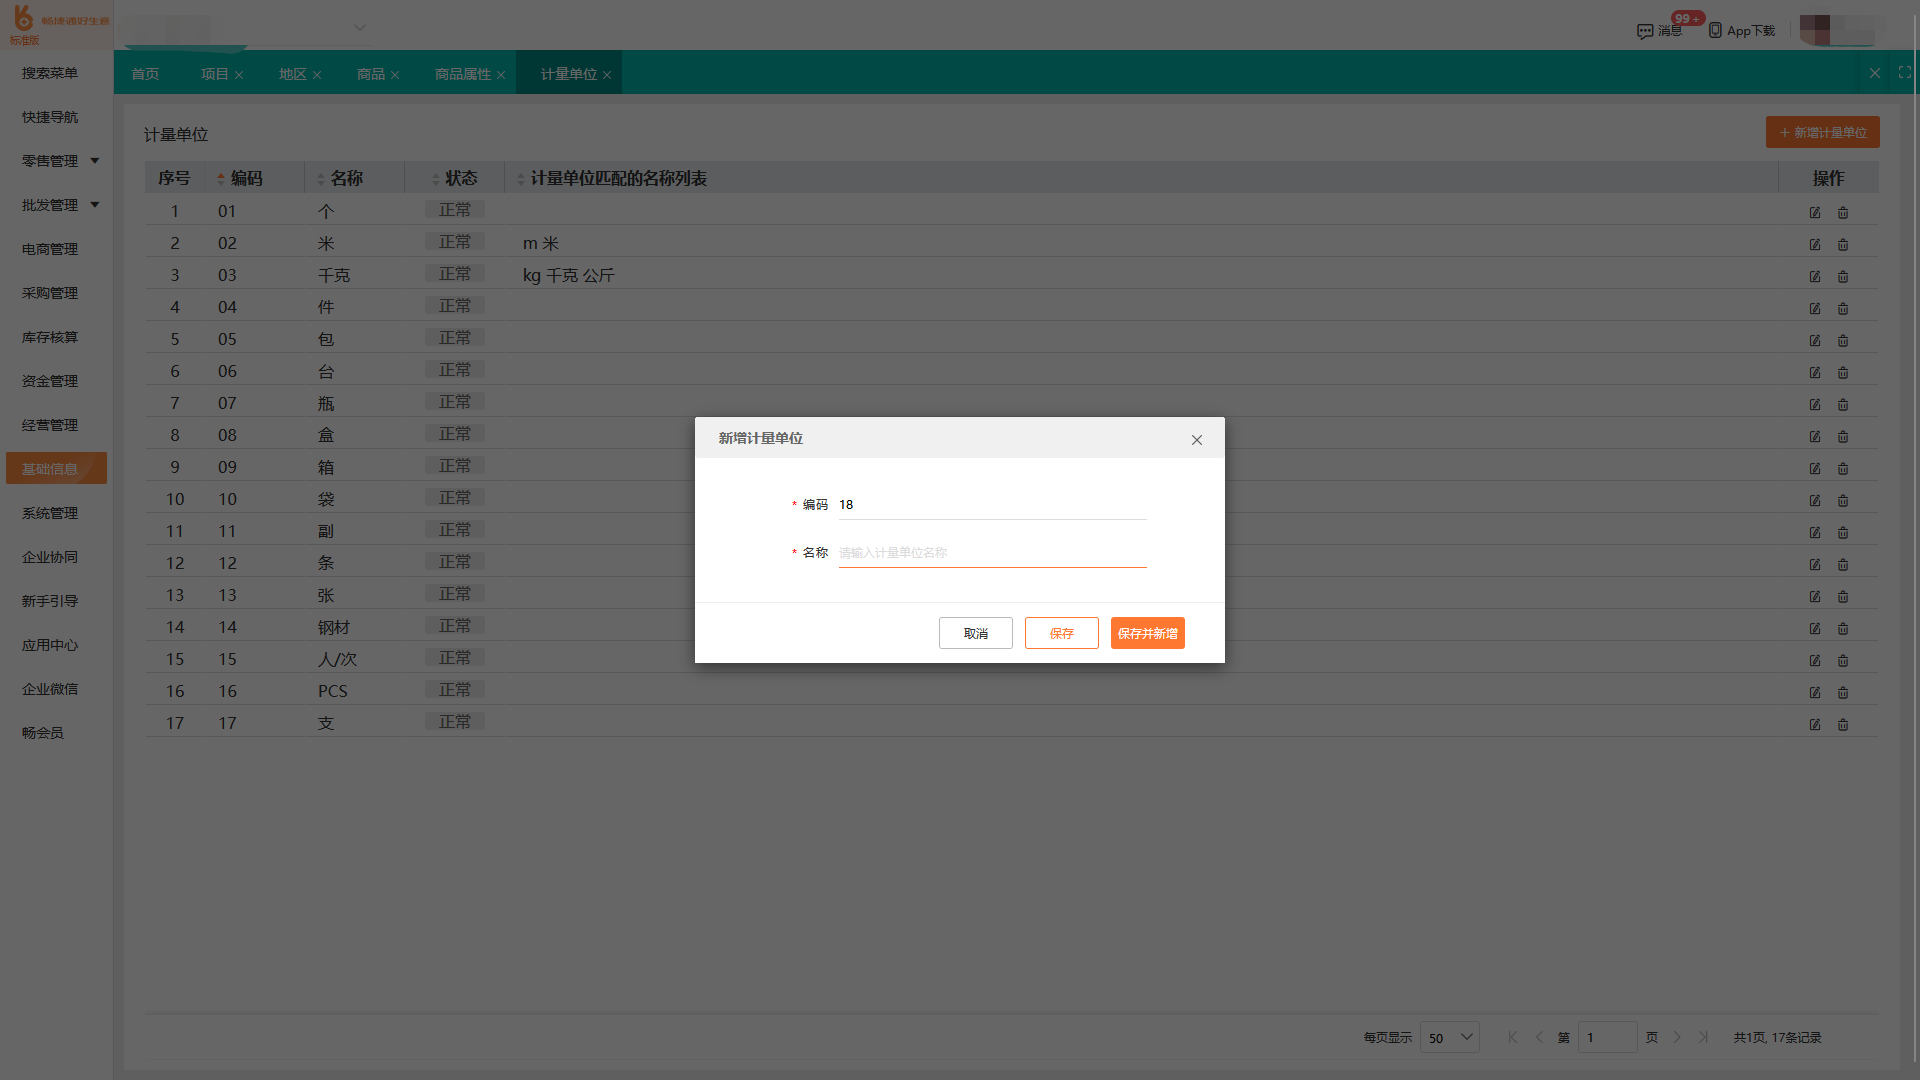
Task: Click the delete icon for row 2
Action: [1844, 244]
